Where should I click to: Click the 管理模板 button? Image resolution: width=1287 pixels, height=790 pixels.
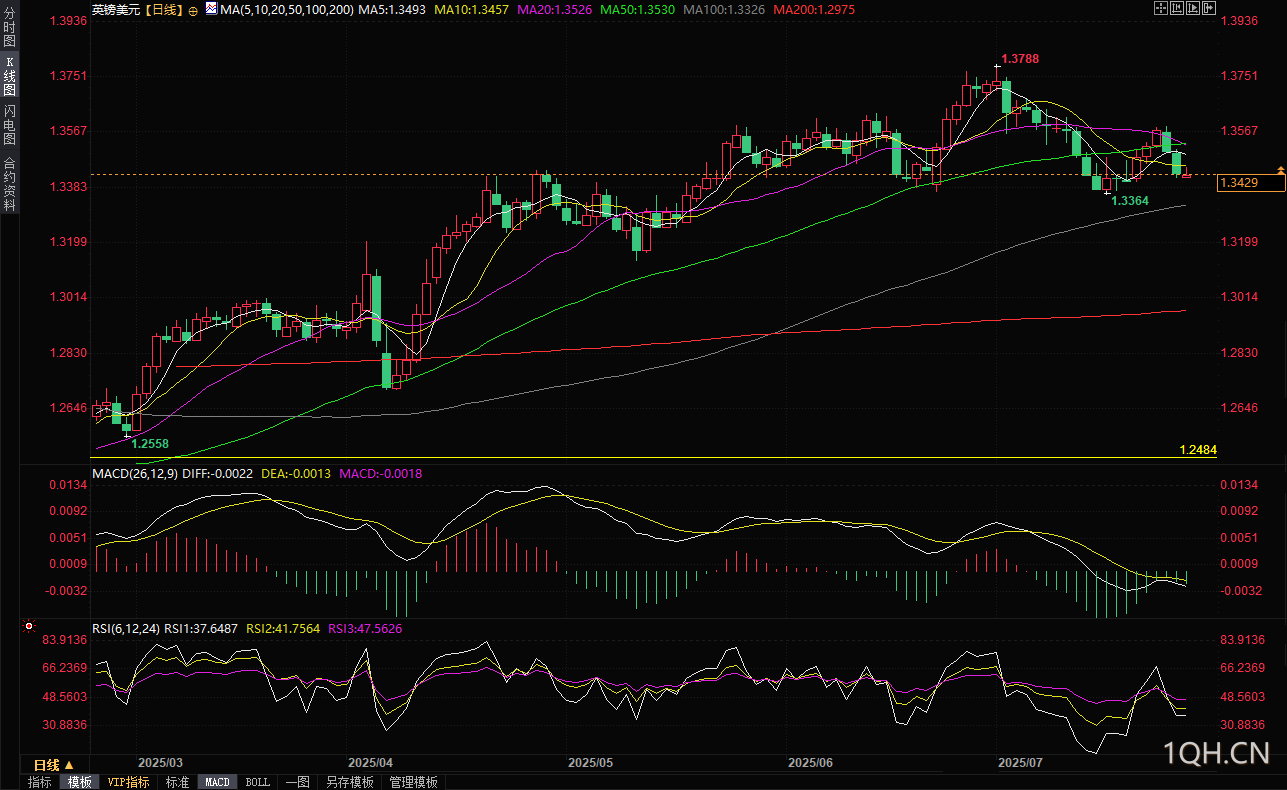click(x=413, y=782)
